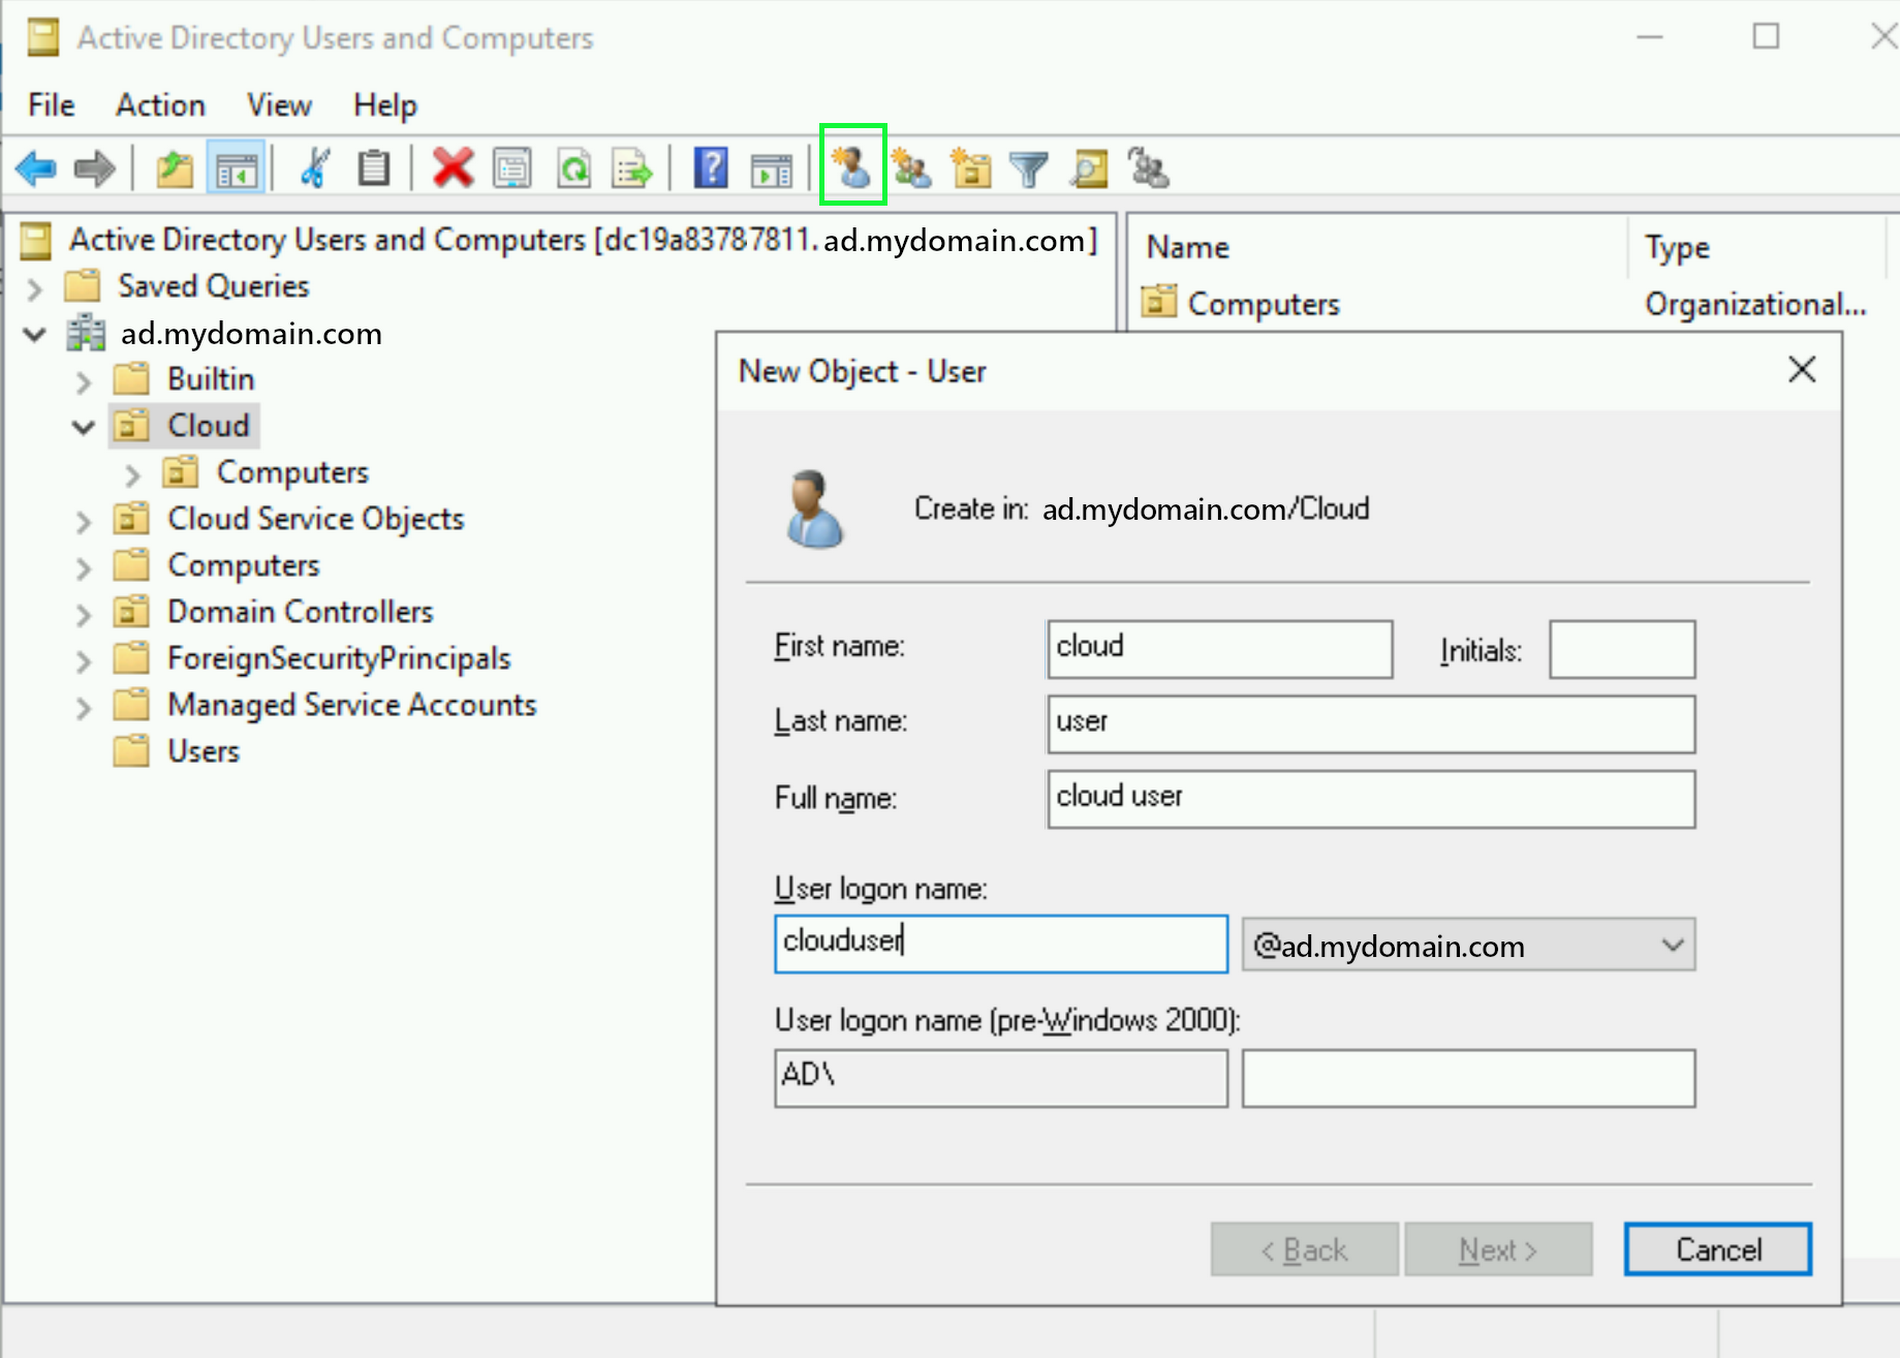Click the Create new group icon
The height and width of the screenshot is (1358, 1900).
click(x=910, y=168)
